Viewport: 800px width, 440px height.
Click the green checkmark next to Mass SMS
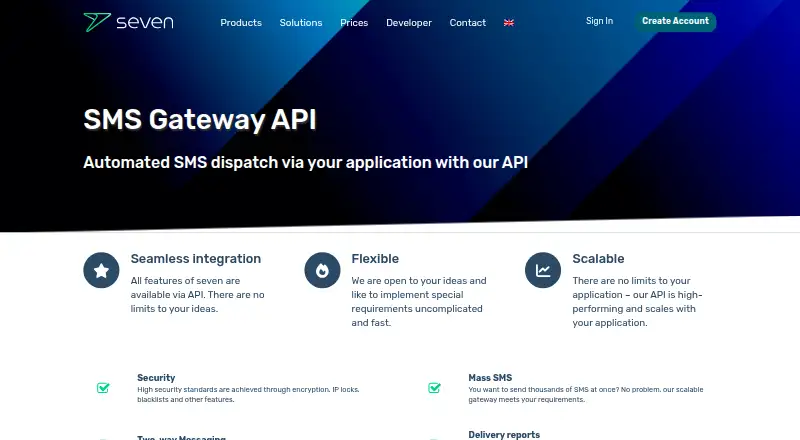coord(434,388)
